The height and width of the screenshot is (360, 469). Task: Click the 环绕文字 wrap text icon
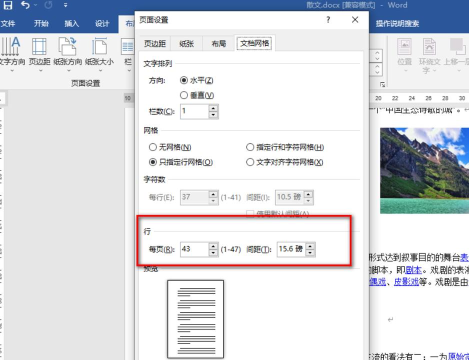(429, 47)
